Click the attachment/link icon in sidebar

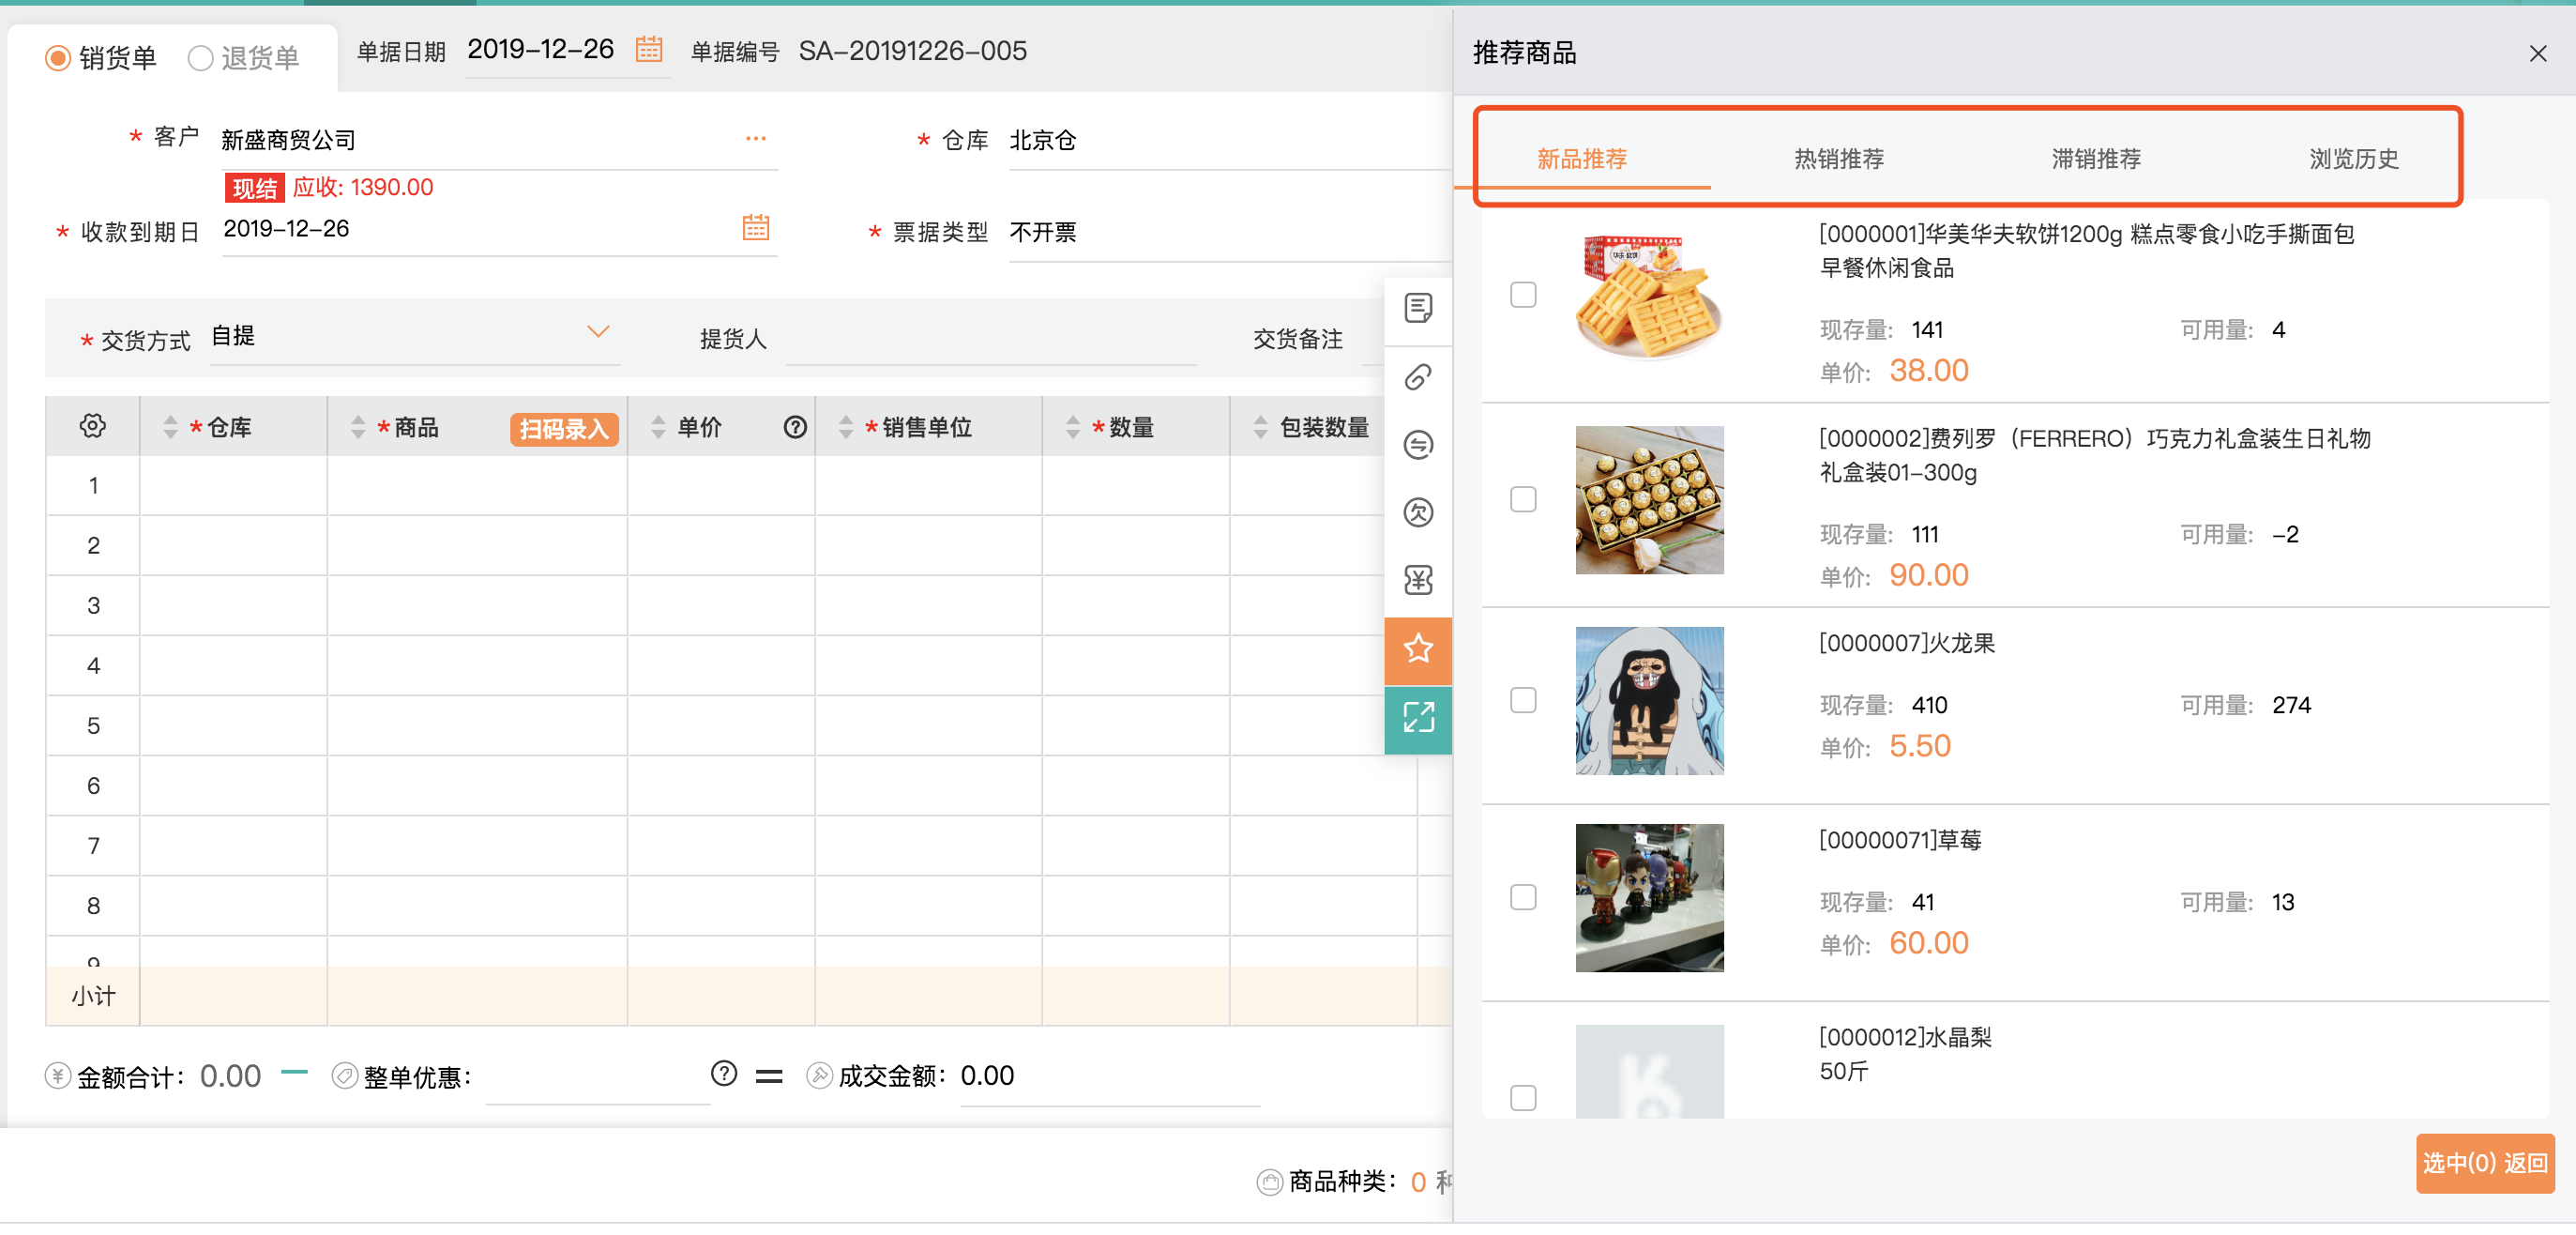pos(1417,378)
